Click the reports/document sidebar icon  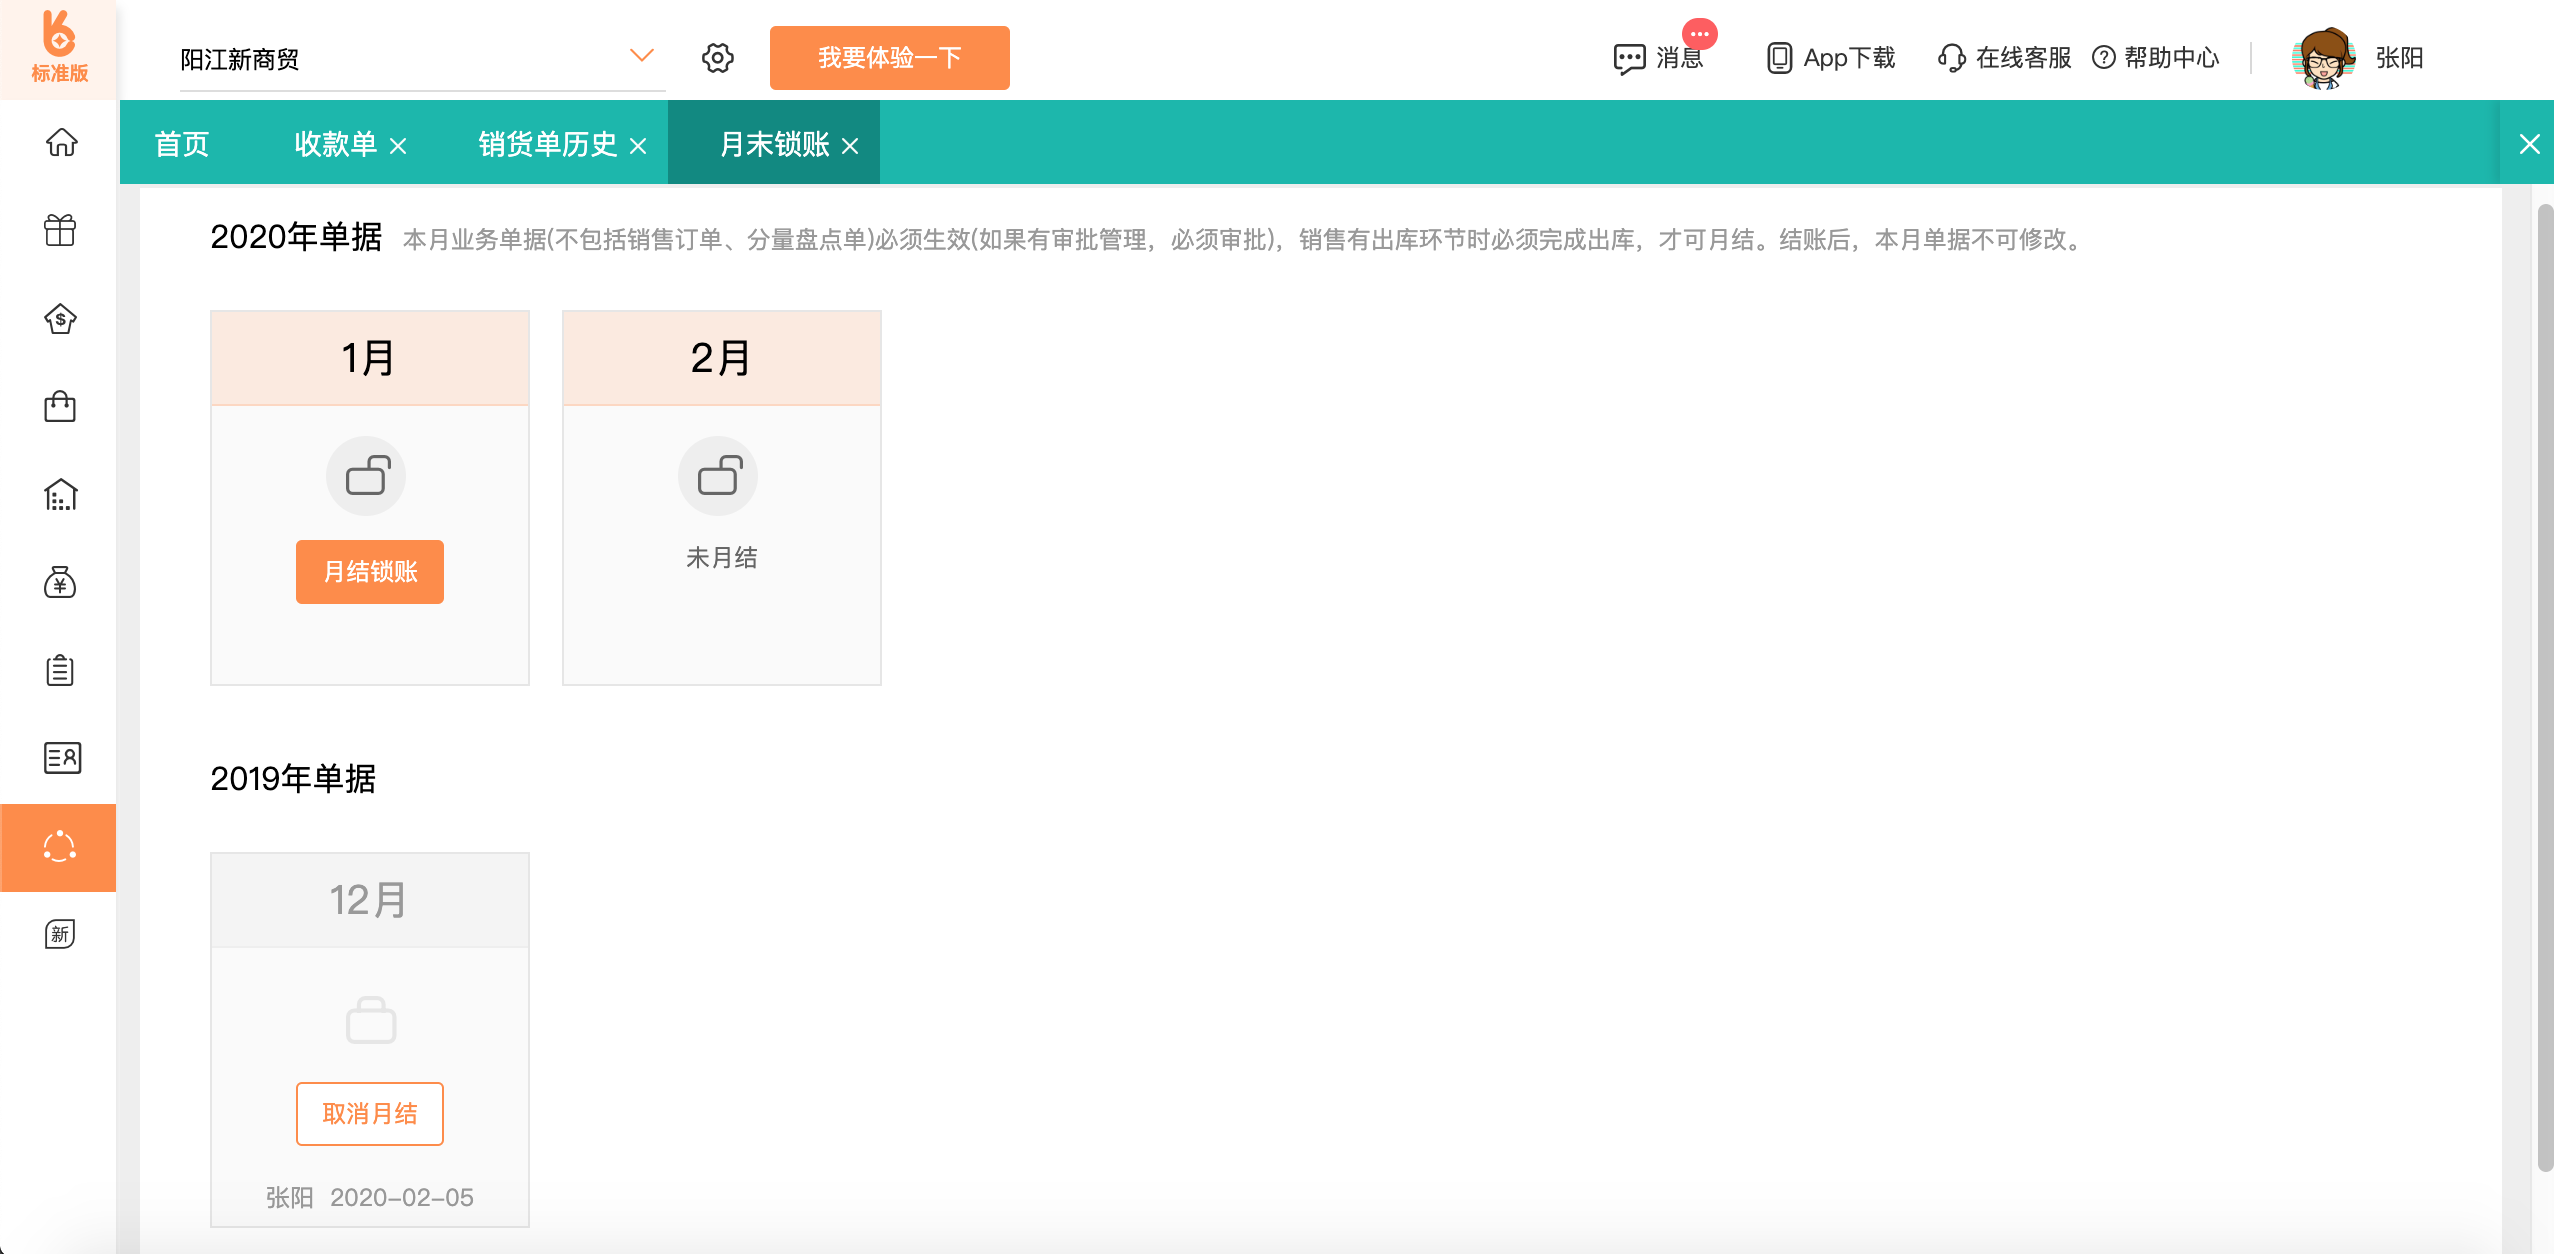pyautogui.click(x=60, y=669)
